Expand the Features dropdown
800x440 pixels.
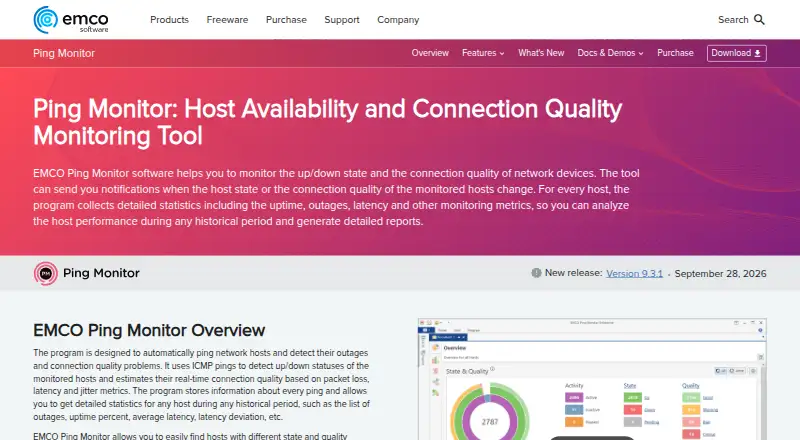[483, 53]
